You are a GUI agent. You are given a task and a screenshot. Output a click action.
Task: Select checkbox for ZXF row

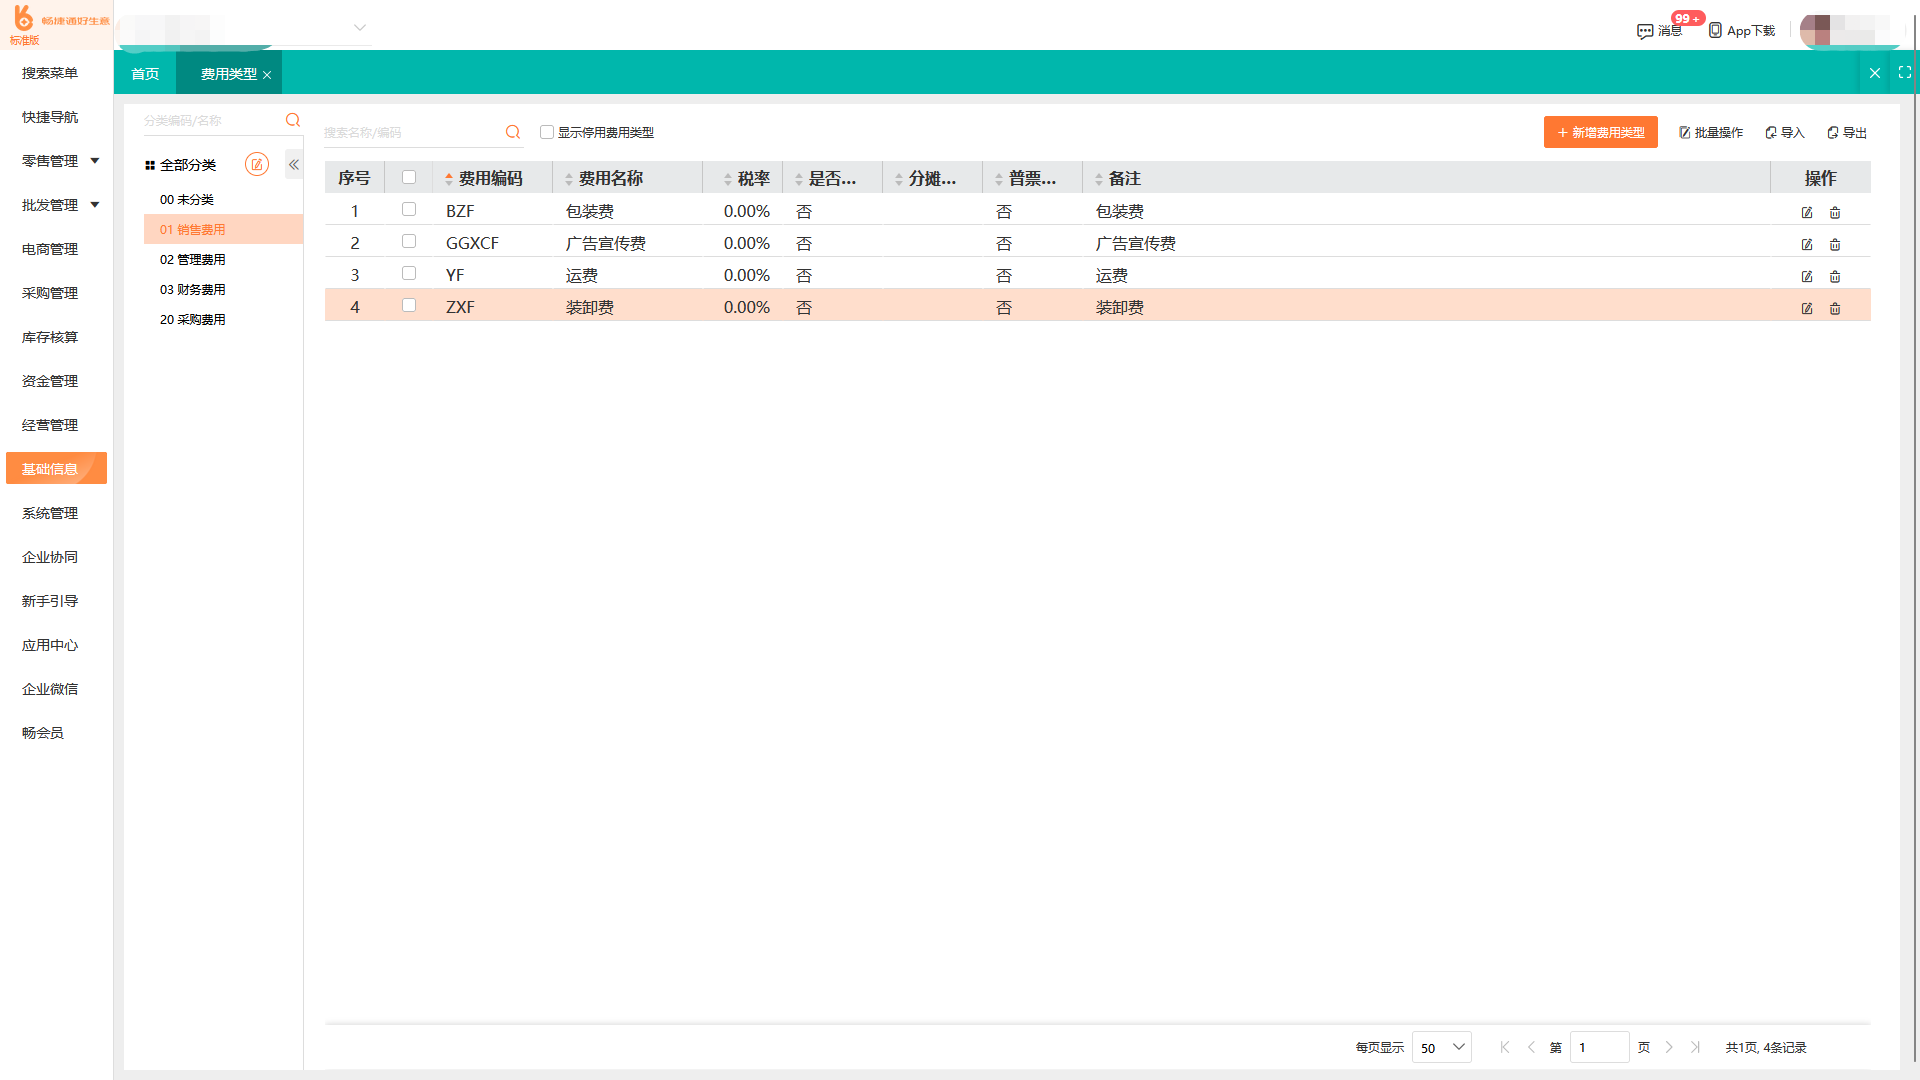click(x=409, y=306)
